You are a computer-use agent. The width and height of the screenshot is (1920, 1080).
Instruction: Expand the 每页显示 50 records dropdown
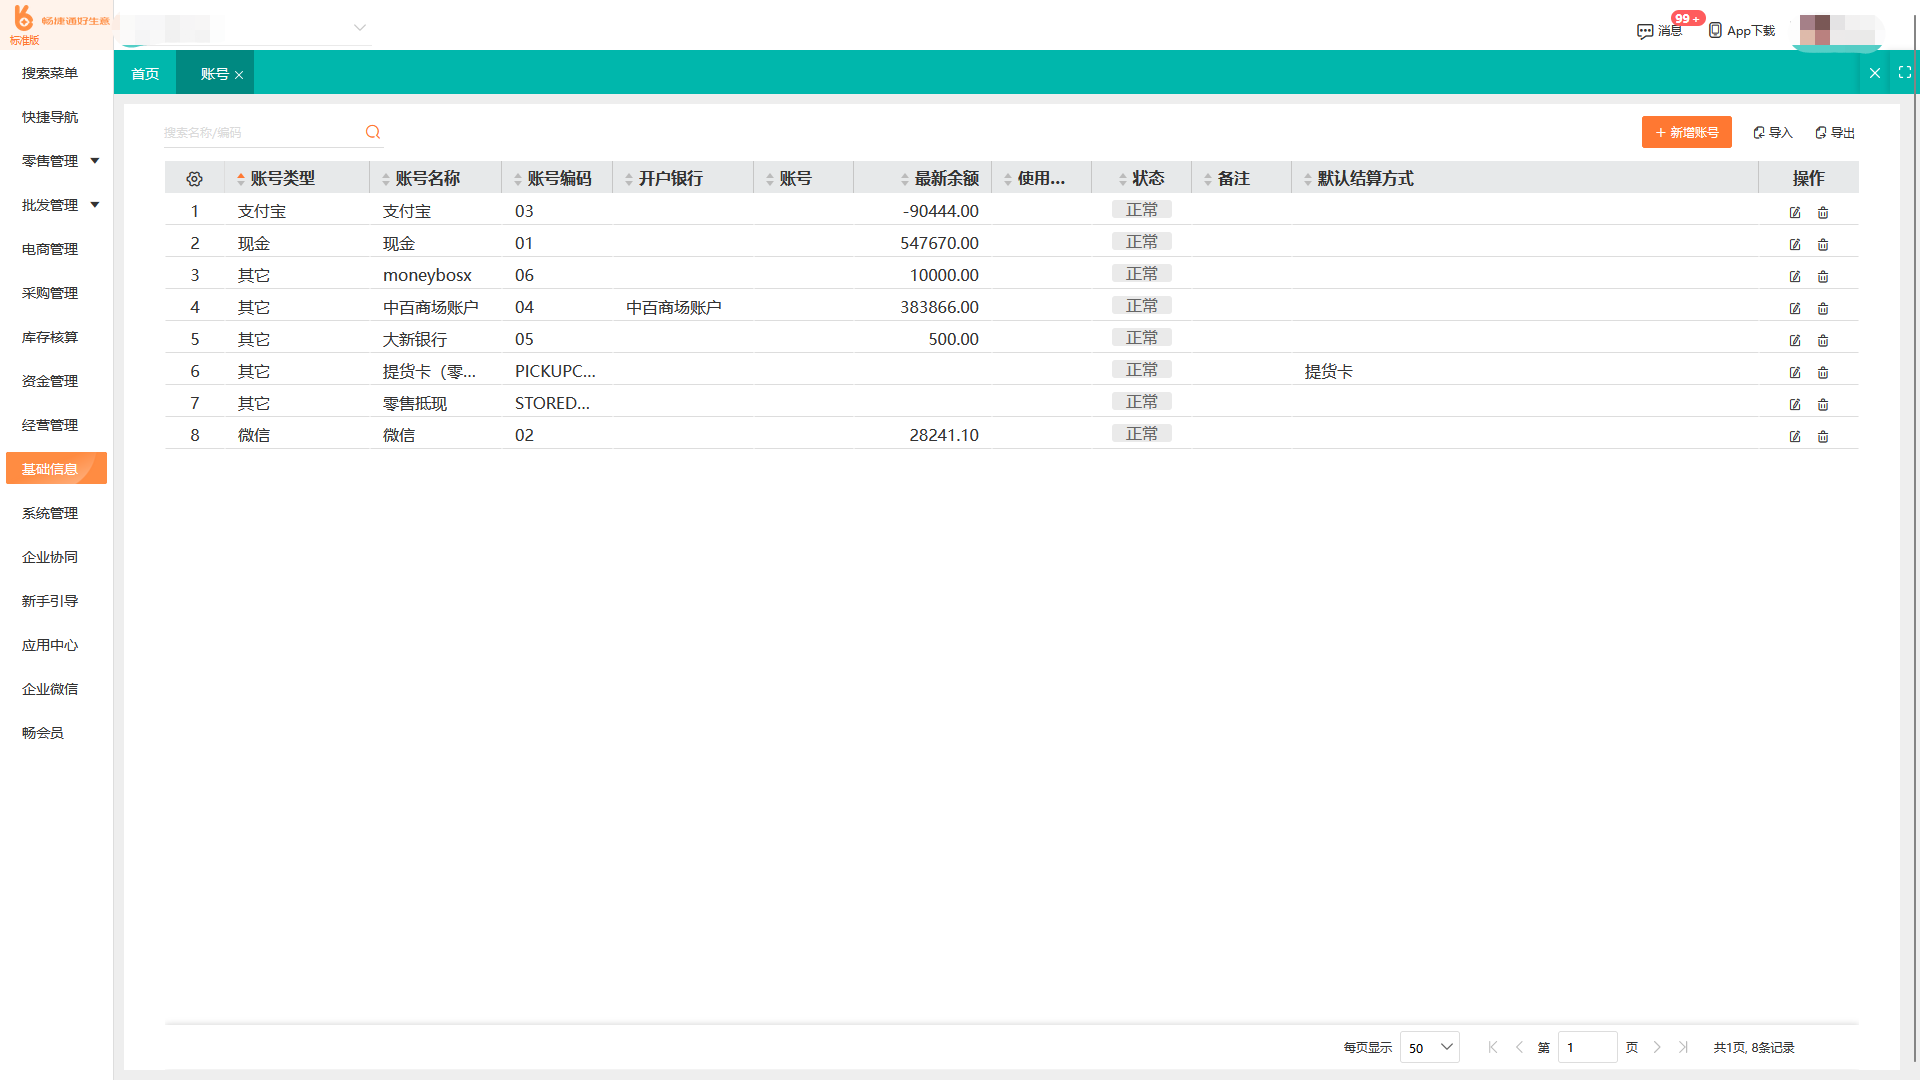[x=1428, y=1047]
